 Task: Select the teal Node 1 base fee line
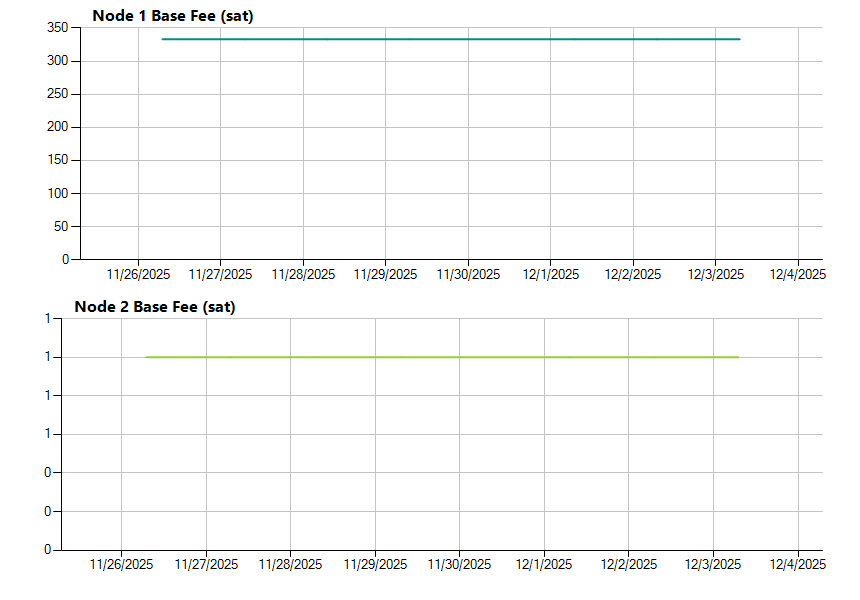[x=450, y=39]
